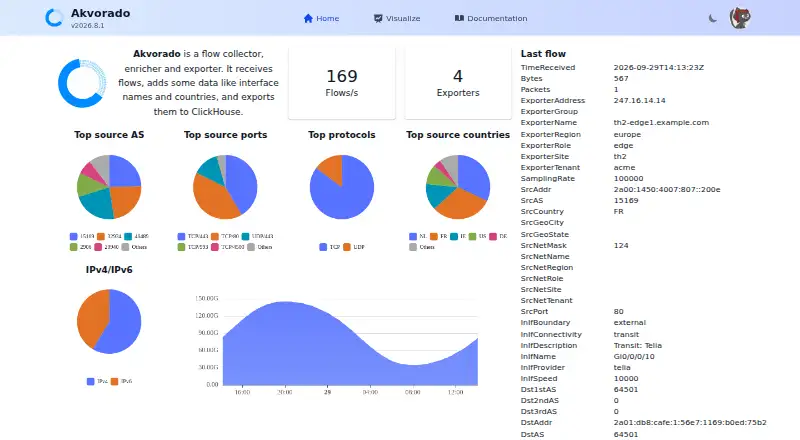Toggle TCP legend in Top protocols

coord(330,247)
